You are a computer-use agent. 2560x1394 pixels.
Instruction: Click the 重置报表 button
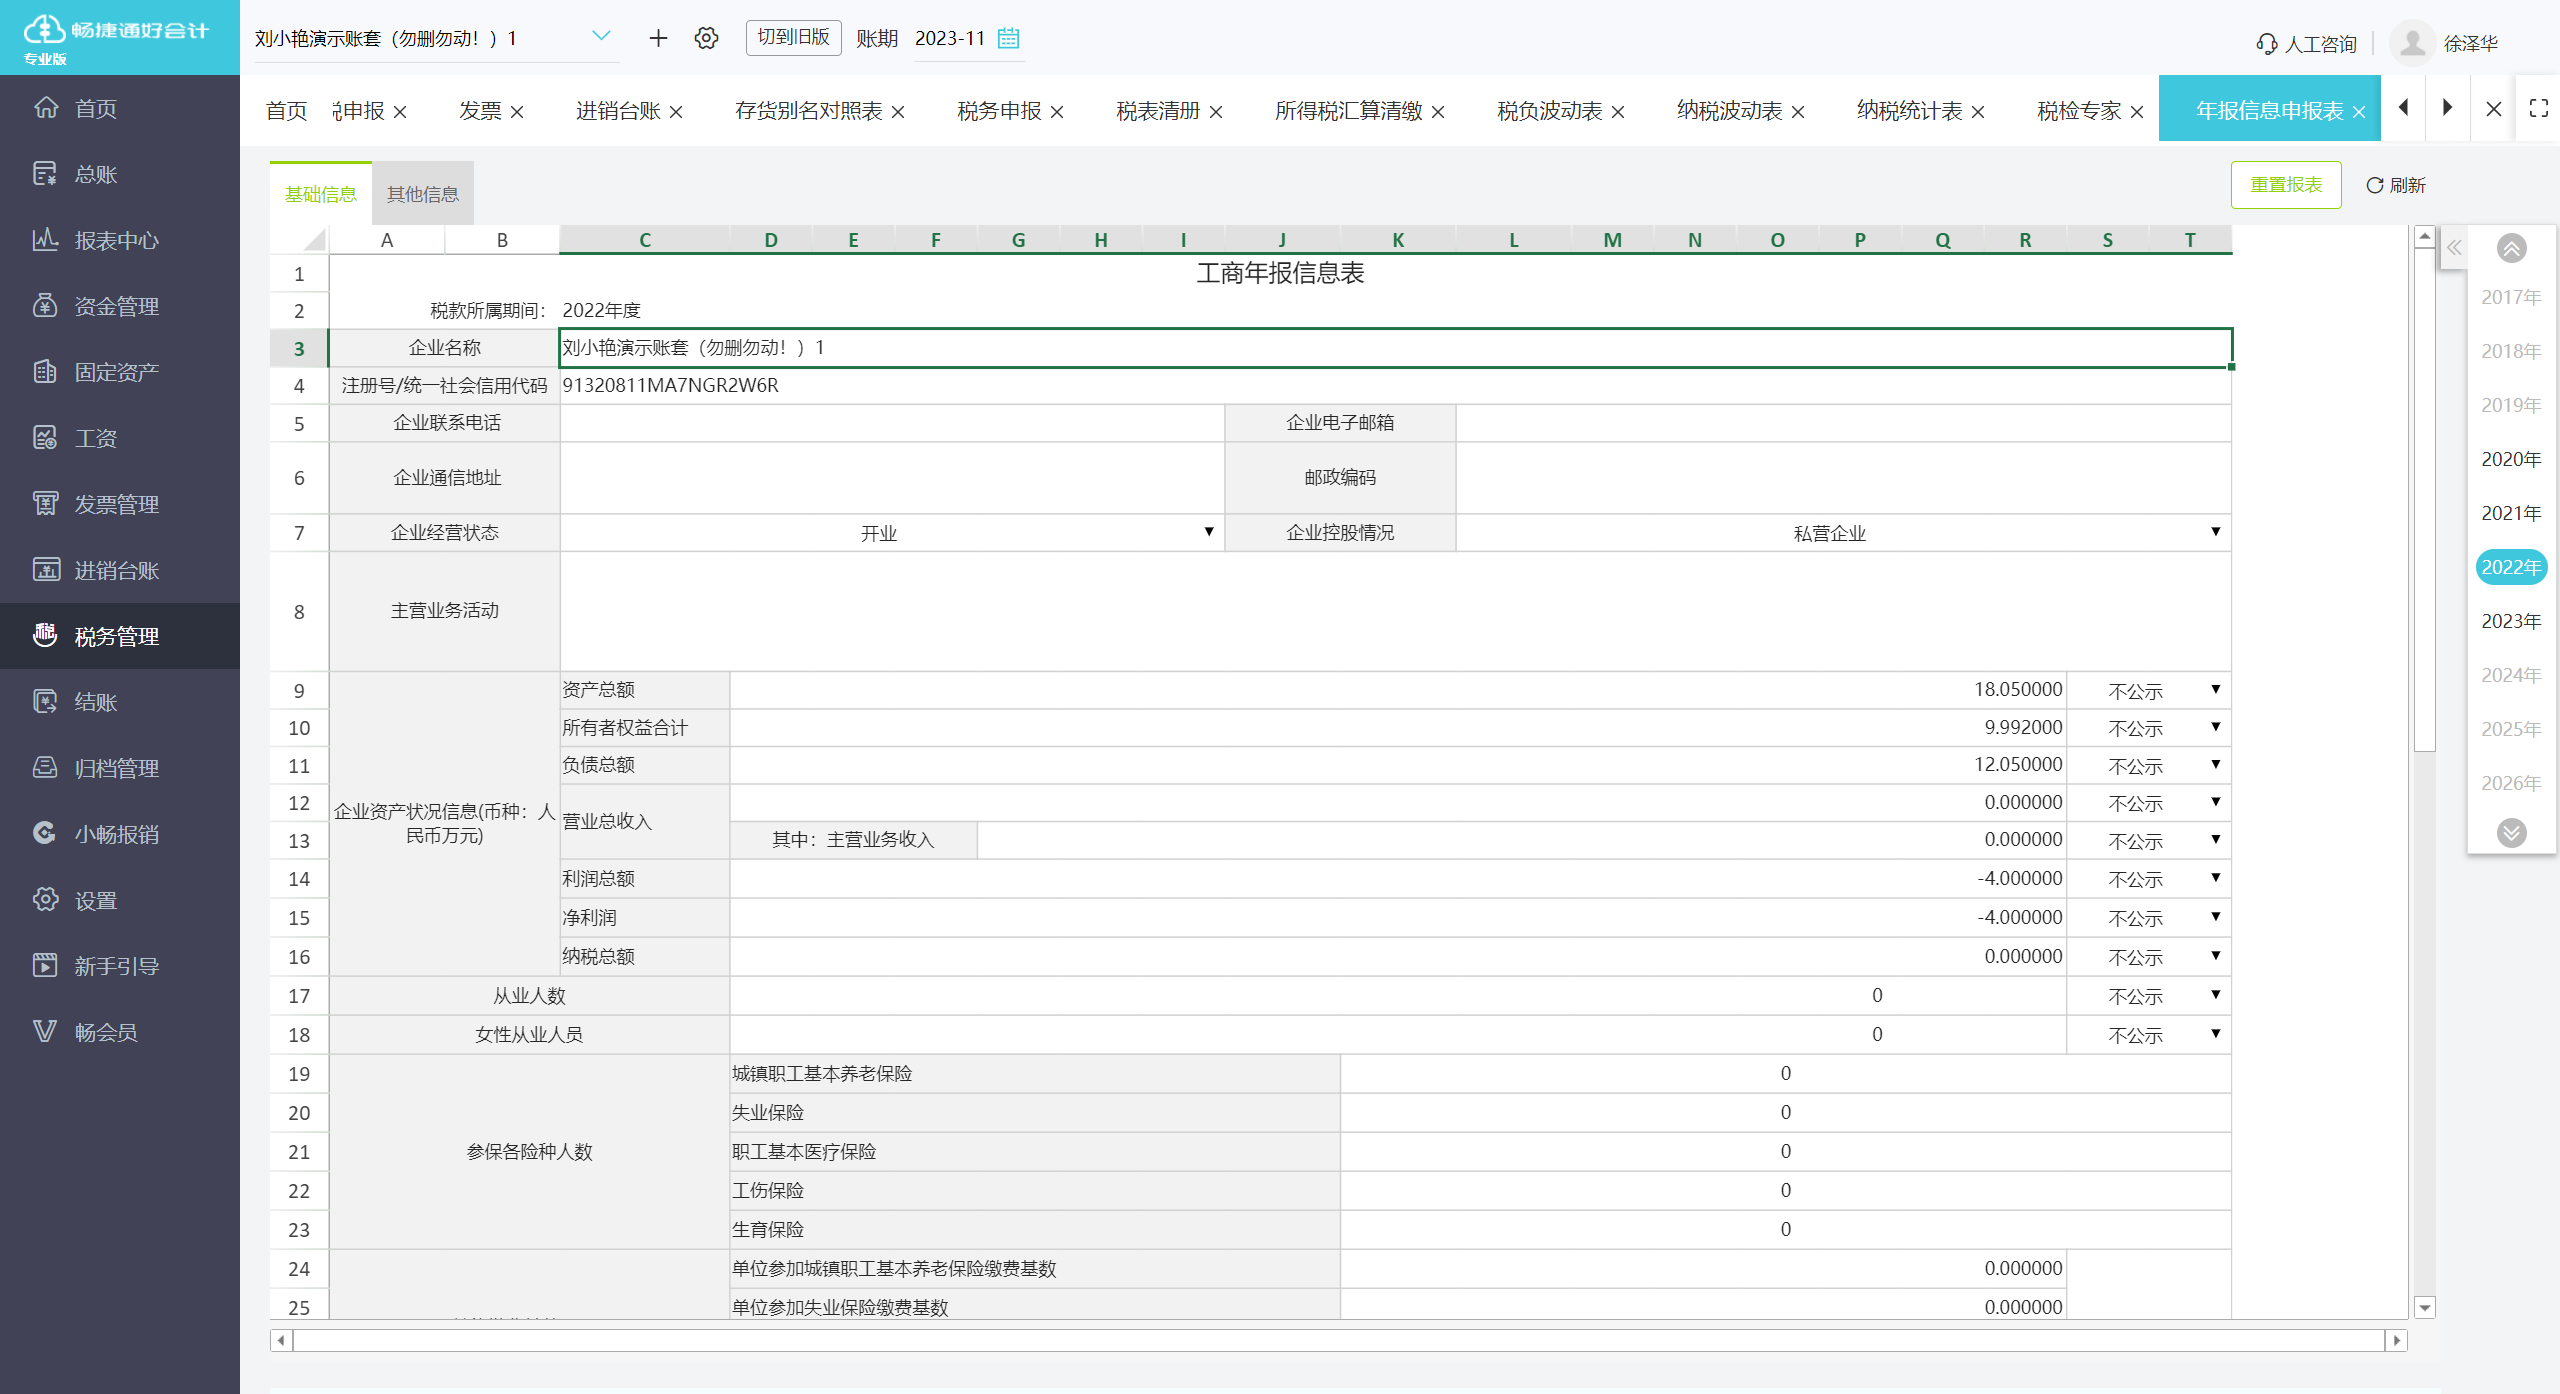2285,184
